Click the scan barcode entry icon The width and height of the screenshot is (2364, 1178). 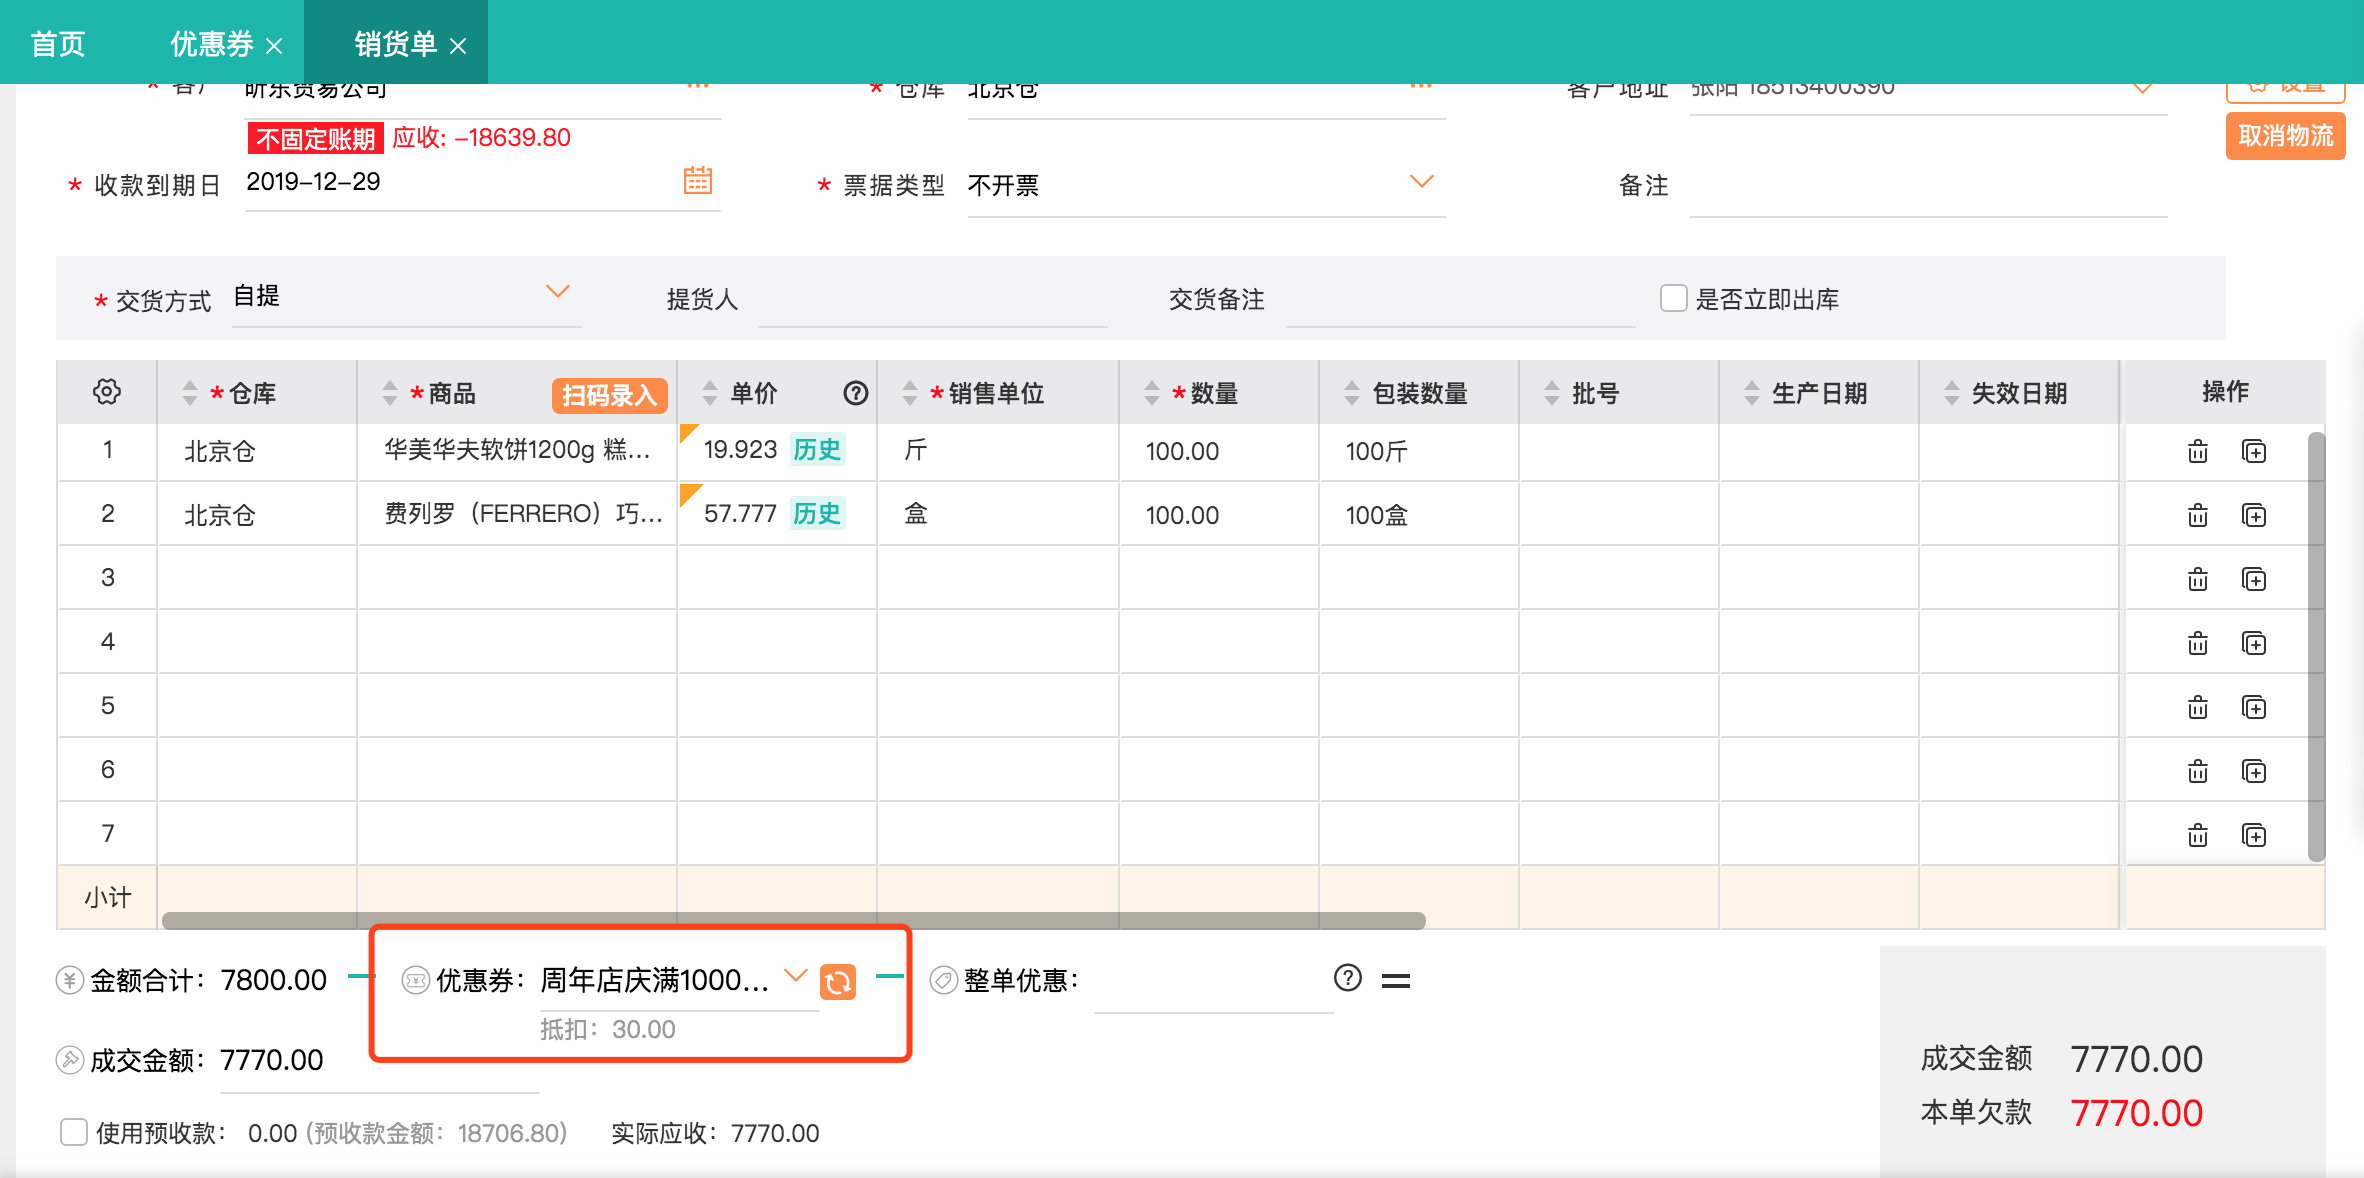click(603, 394)
